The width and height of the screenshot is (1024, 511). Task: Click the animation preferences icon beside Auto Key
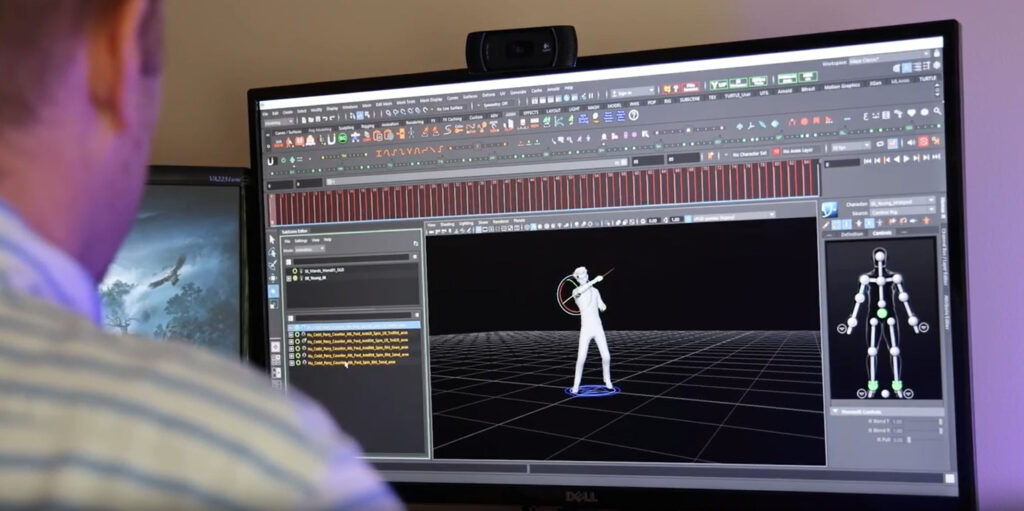tap(935, 140)
